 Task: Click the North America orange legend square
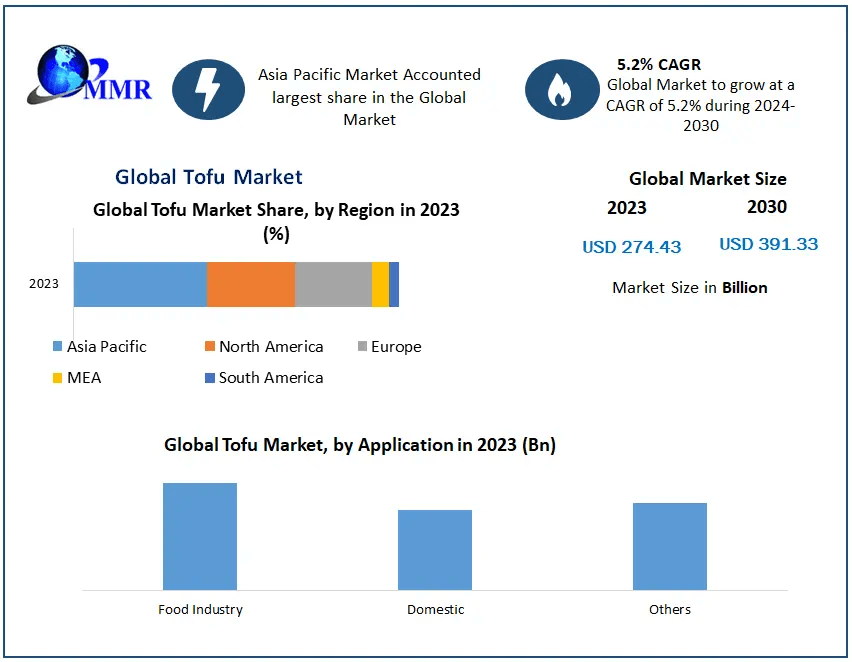pyautogui.click(x=210, y=347)
